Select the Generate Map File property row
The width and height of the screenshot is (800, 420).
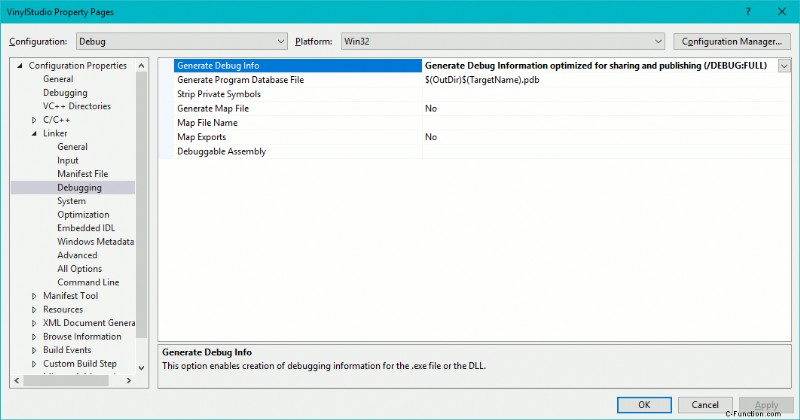(212, 108)
